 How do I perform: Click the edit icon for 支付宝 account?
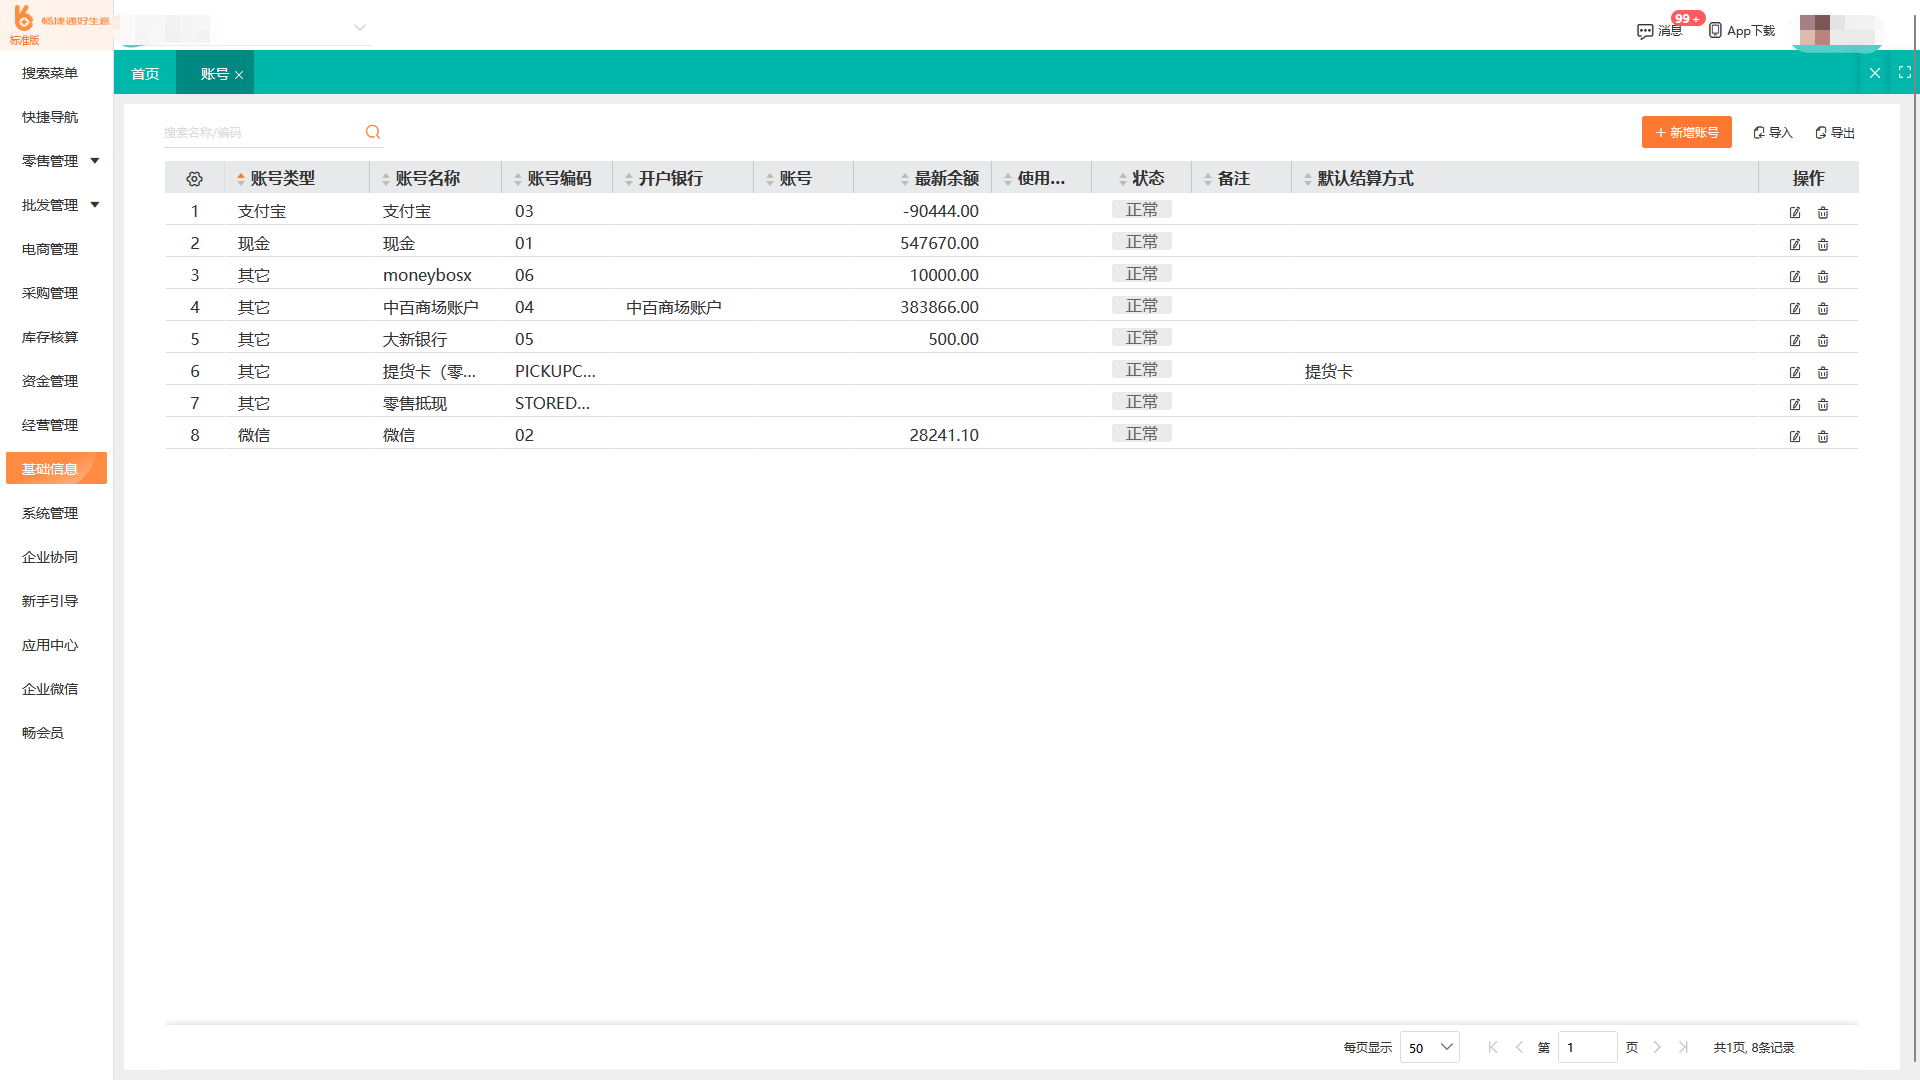(1795, 211)
